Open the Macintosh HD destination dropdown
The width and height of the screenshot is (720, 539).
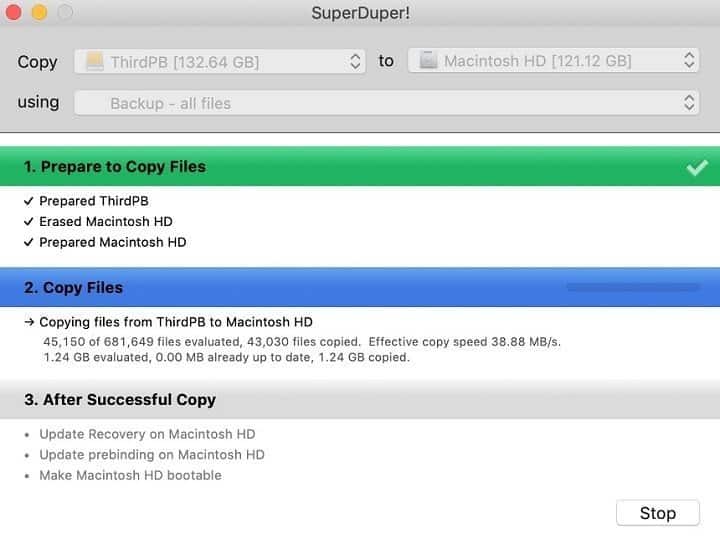553,61
